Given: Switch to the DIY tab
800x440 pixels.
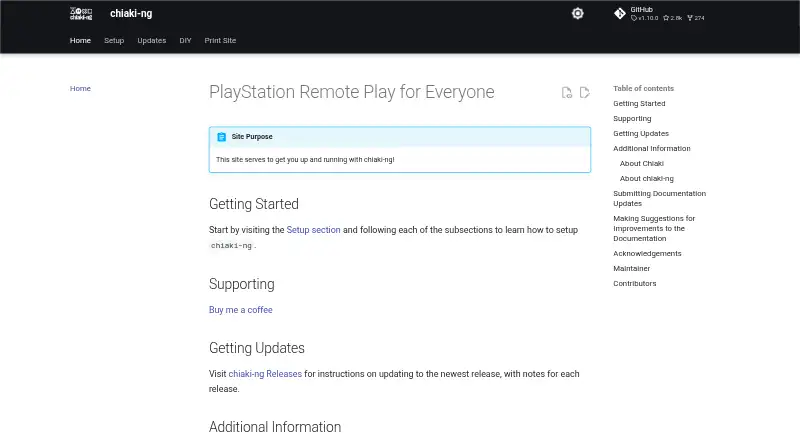Looking at the screenshot, I should (185, 40).
